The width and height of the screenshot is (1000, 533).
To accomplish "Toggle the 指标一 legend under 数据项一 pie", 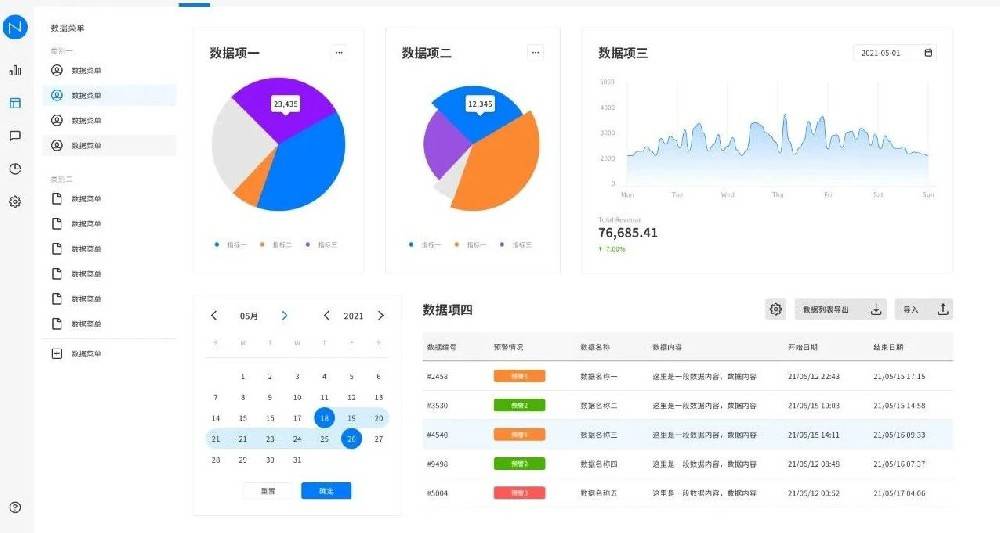I will (x=231, y=244).
